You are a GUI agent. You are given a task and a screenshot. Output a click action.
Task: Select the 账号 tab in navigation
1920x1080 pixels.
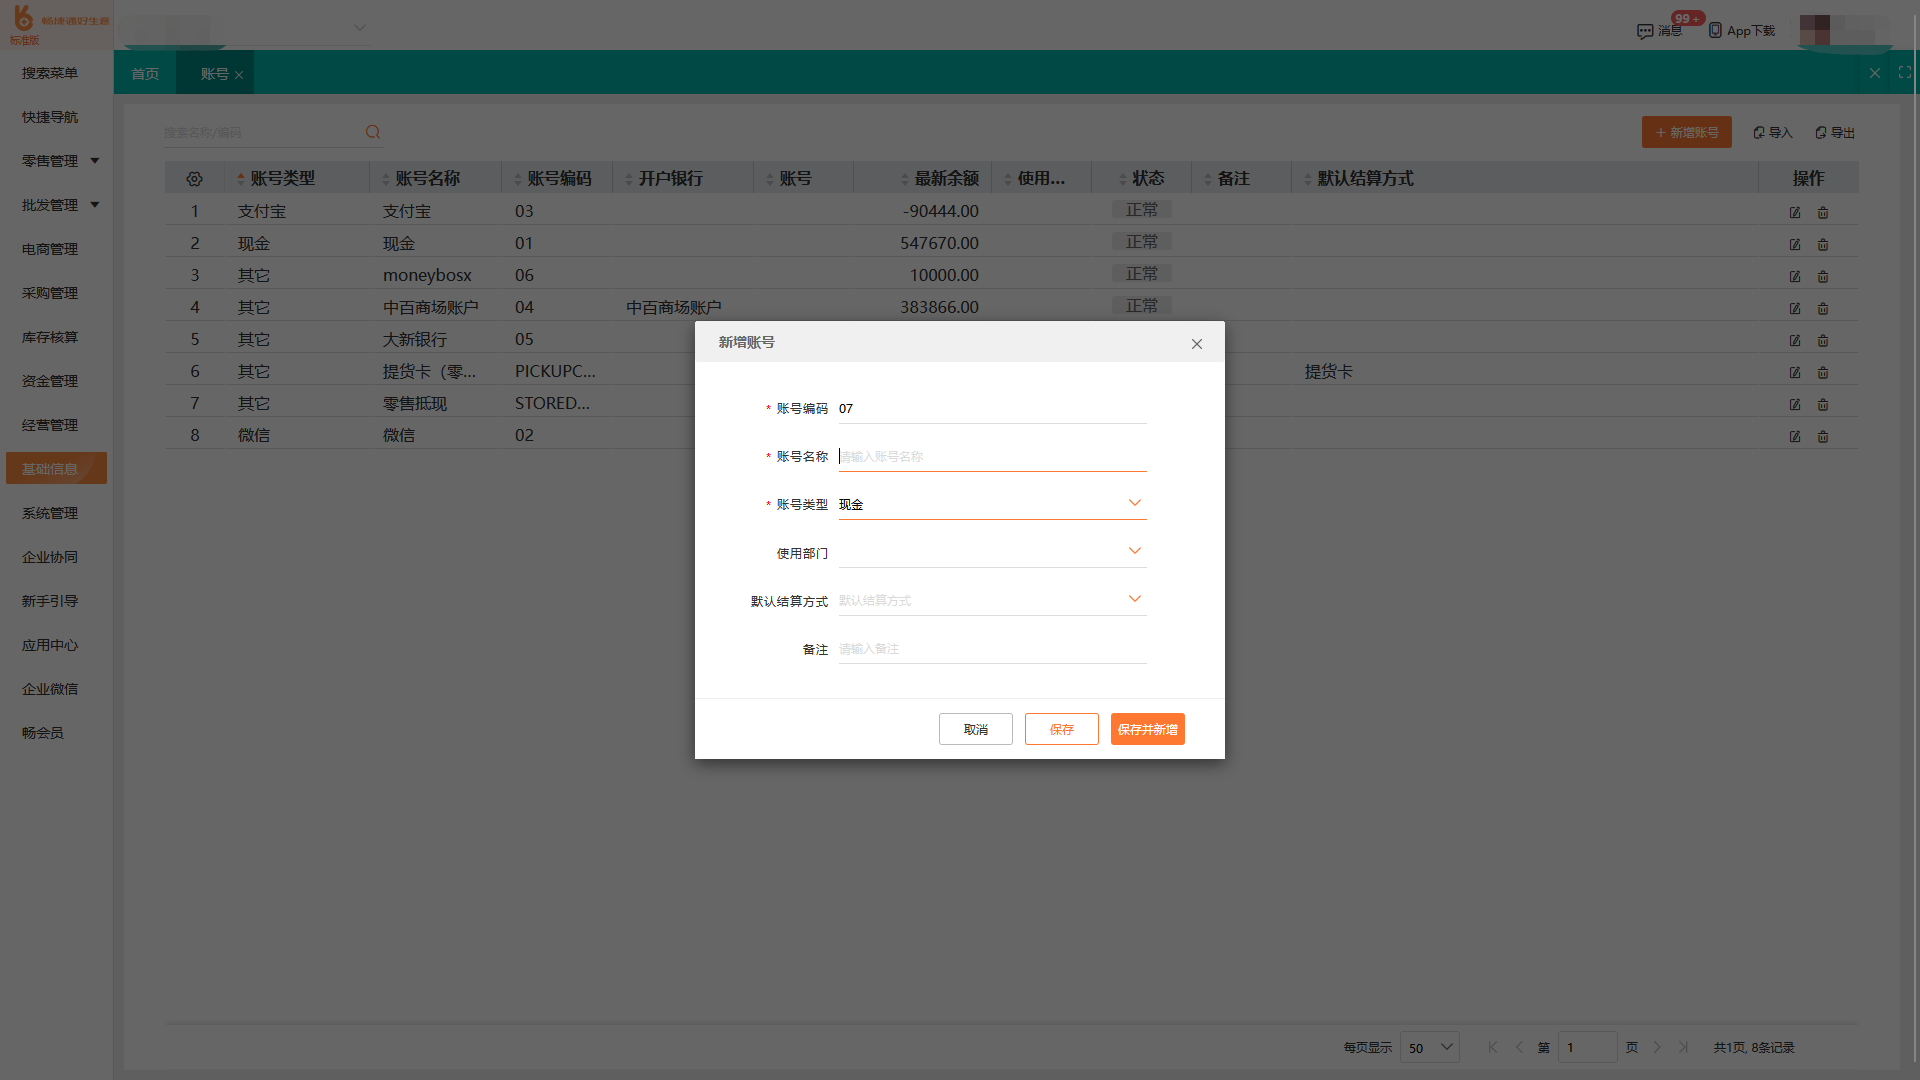click(215, 73)
